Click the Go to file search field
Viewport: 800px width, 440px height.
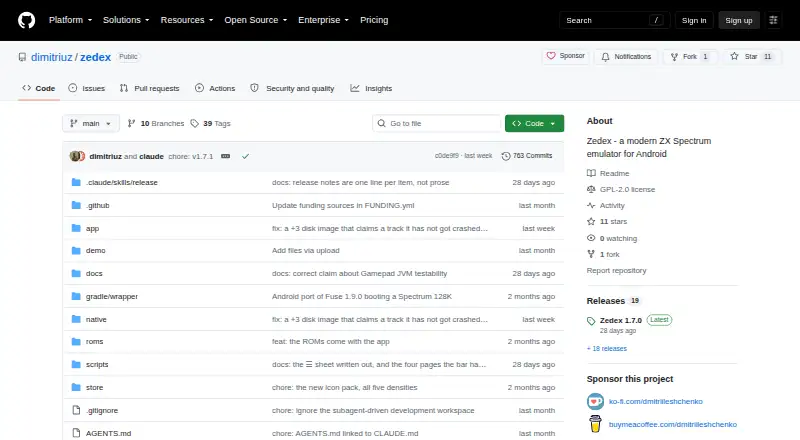tap(437, 124)
